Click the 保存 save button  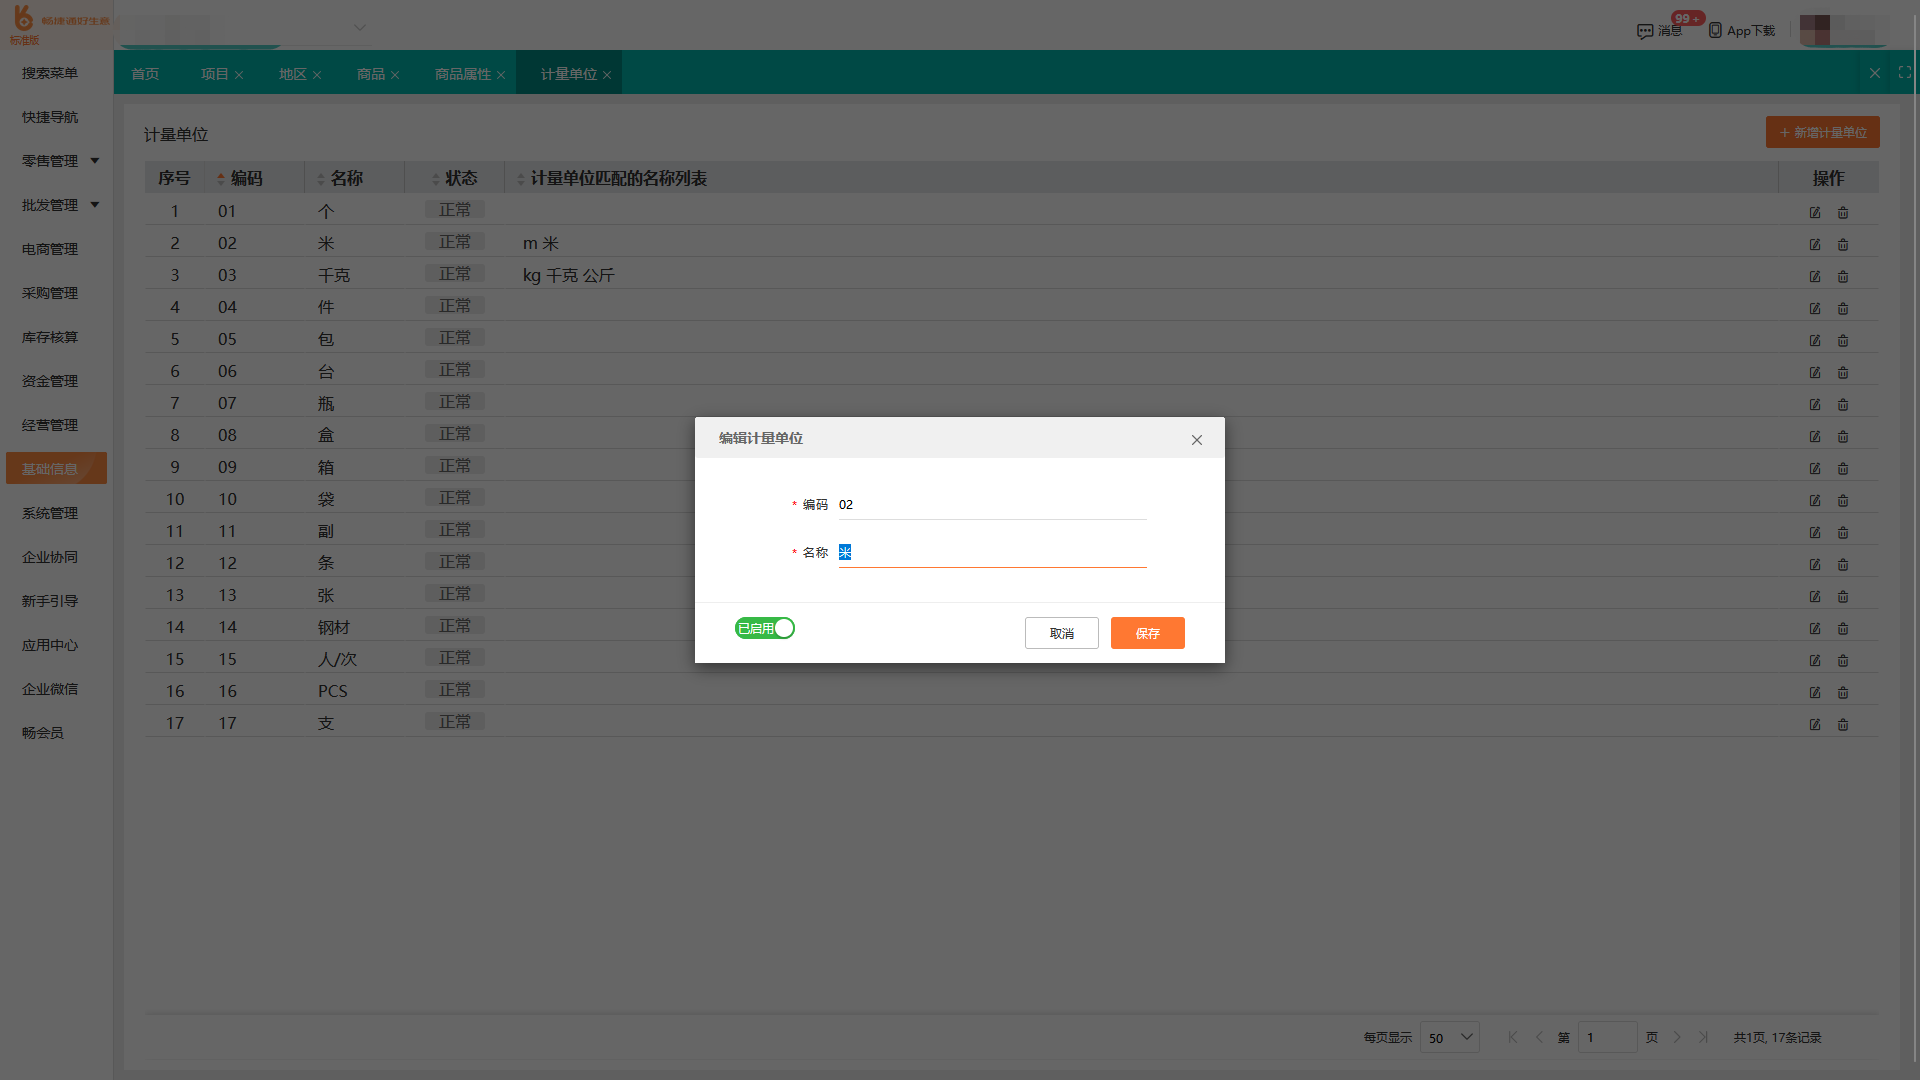tap(1147, 633)
